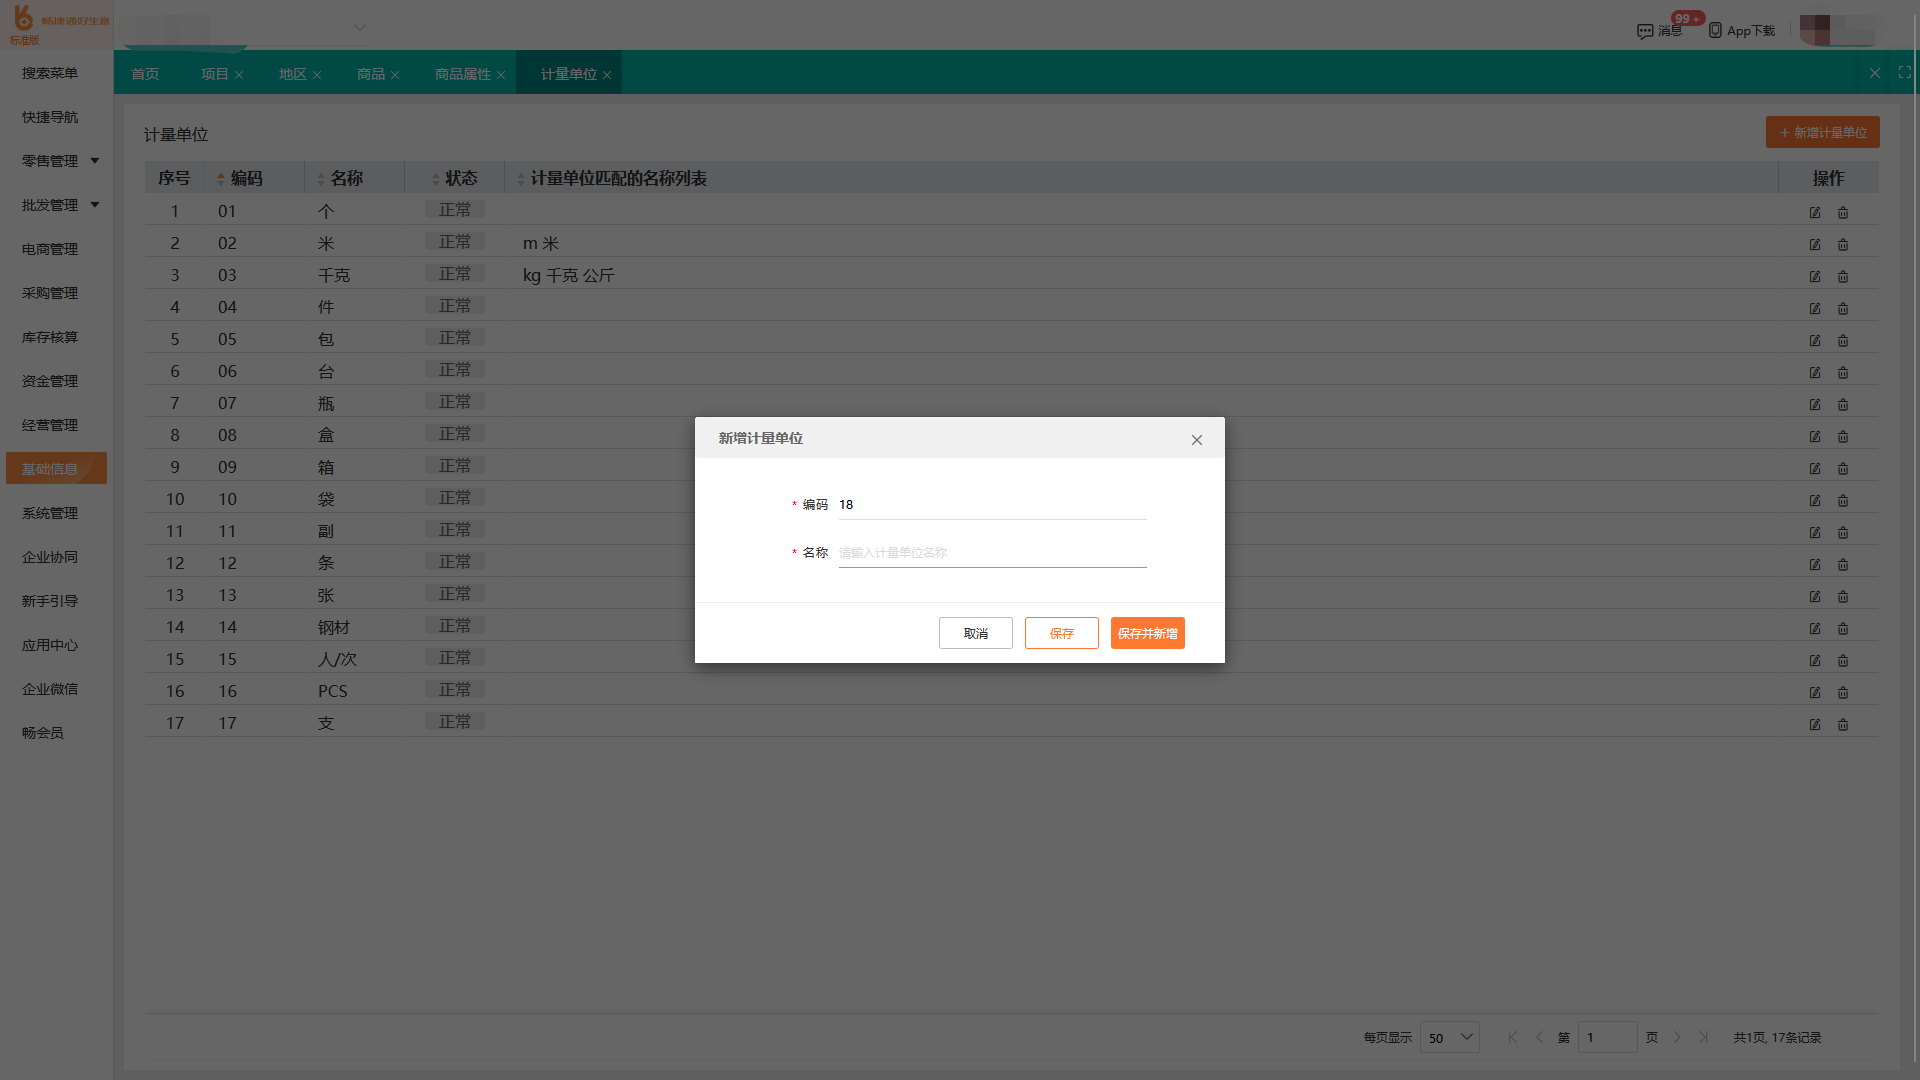Click the delete icon for row 2

(1842, 243)
